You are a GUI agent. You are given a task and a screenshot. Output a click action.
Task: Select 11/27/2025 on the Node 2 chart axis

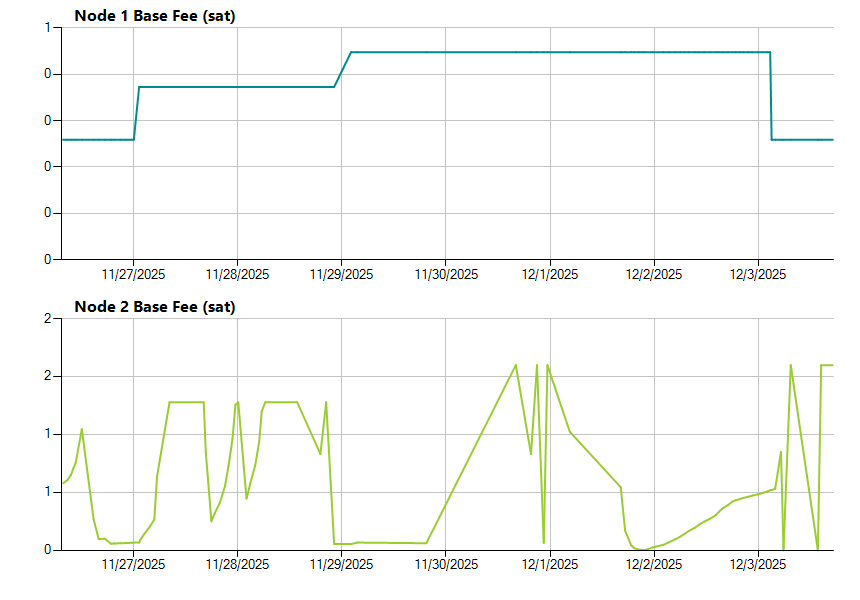[134, 565]
